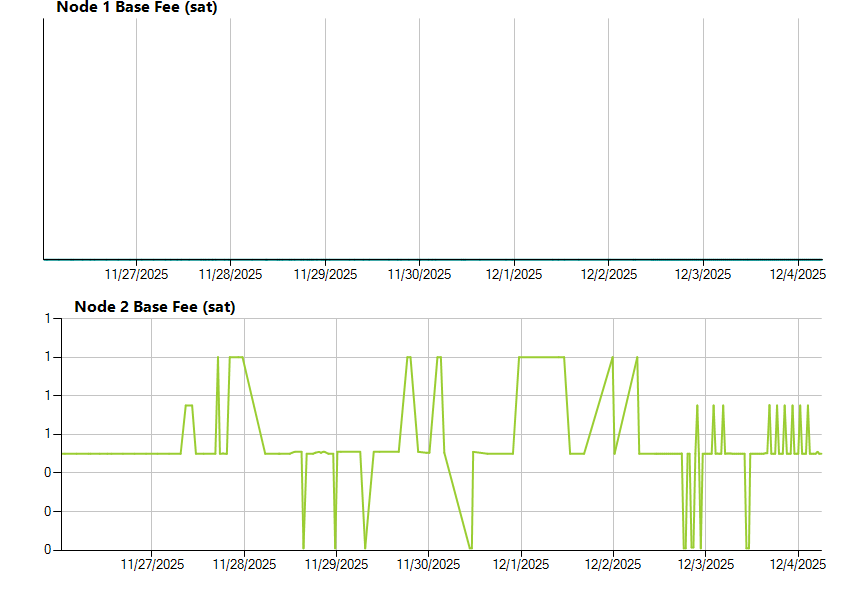Click 11/30/2025 date under Node 1 chart

(419, 274)
